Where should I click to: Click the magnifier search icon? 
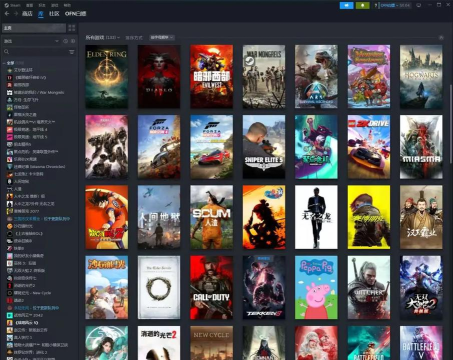tap(6, 52)
